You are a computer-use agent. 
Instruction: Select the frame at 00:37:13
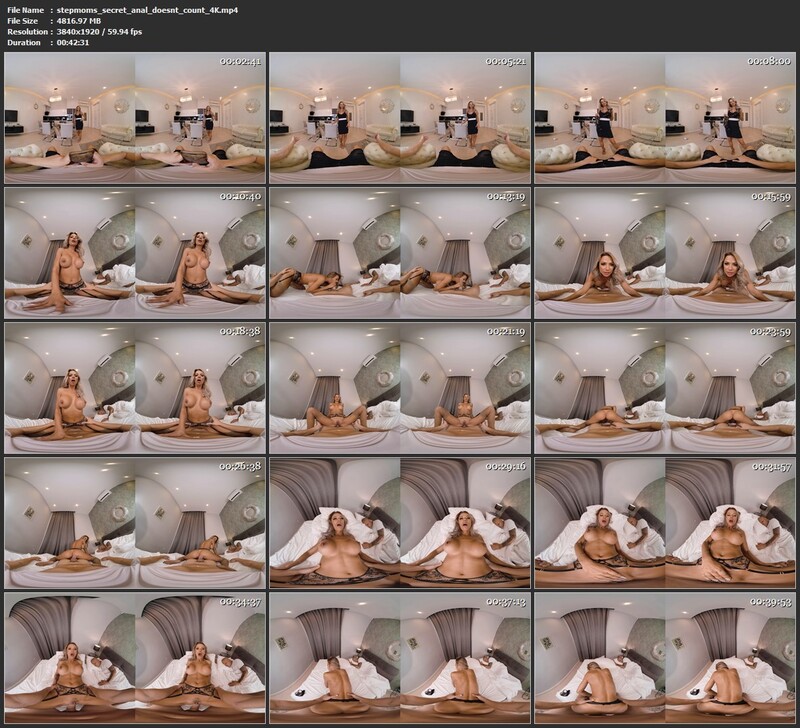[x=400, y=658]
